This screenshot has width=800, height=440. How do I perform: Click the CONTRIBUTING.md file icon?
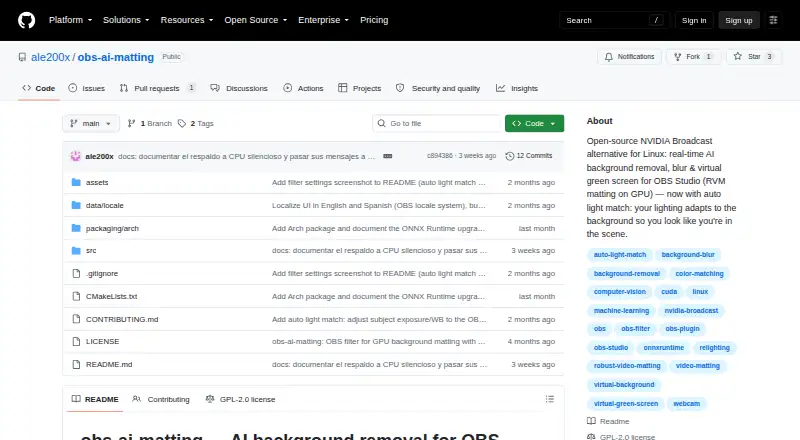pyautogui.click(x=76, y=319)
